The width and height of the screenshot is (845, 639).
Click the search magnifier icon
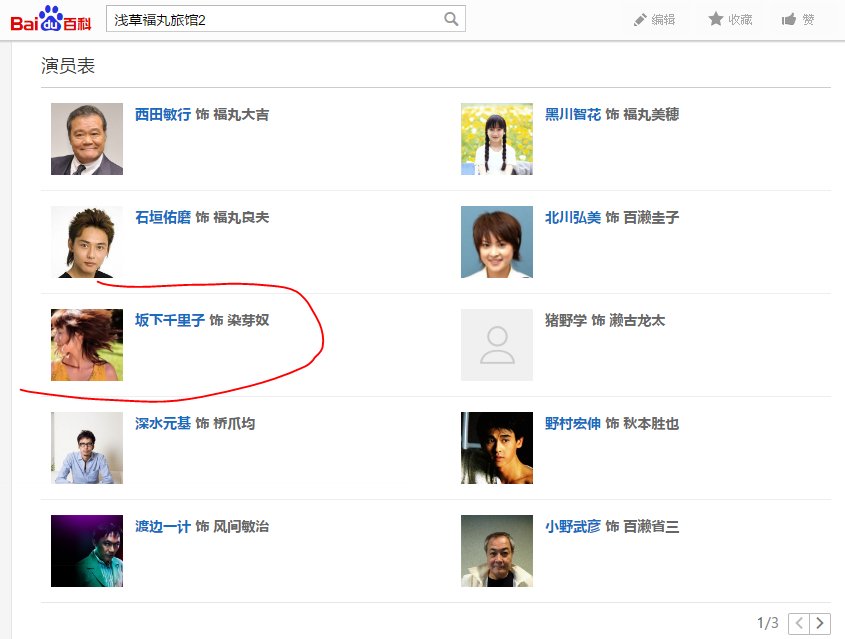451,19
